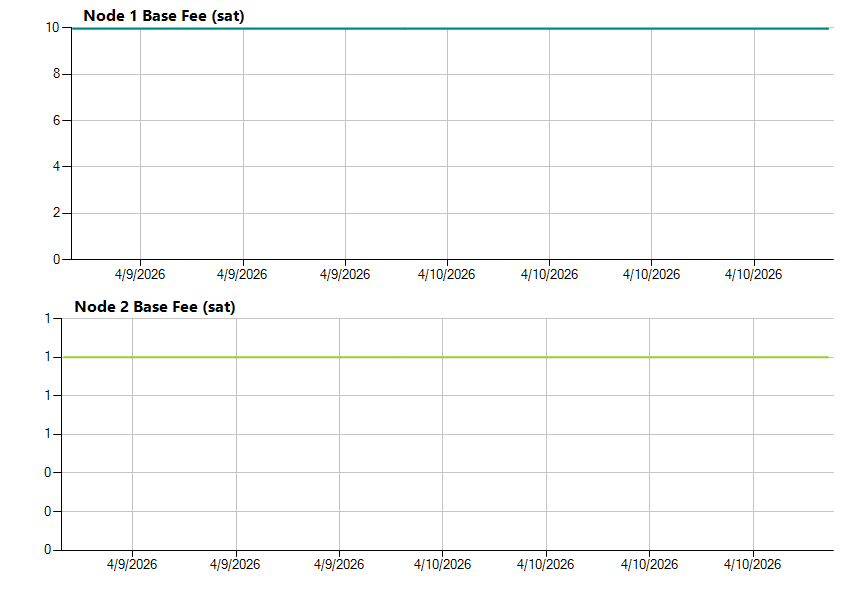
Task: Click the 6 label on Node 1 y-axis
Action: pos(57,120)
